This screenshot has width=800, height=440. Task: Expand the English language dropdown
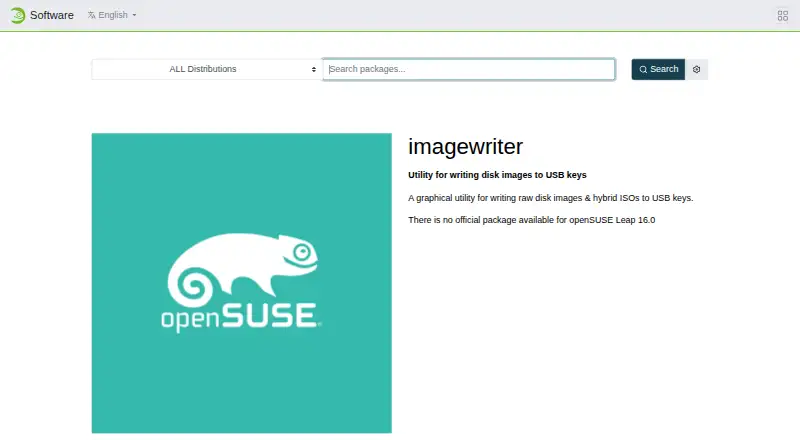coord(112,15)
